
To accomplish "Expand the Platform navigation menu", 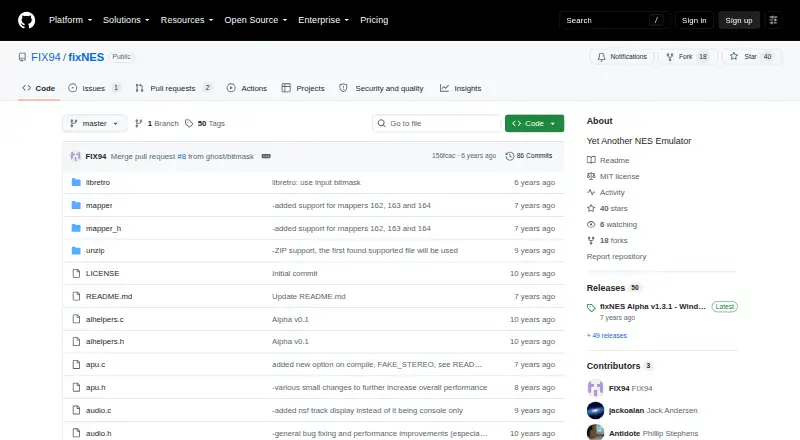I will pyautogui.click(x=70, y=20).
